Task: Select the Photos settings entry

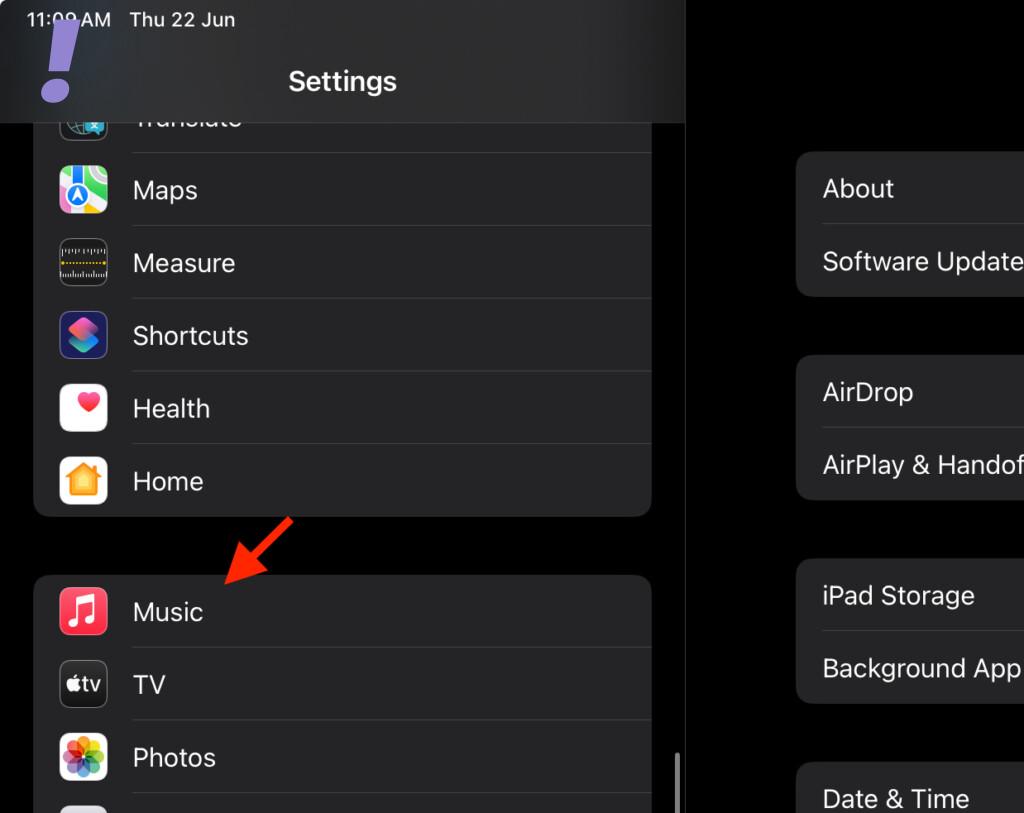Action: (342, 757)
